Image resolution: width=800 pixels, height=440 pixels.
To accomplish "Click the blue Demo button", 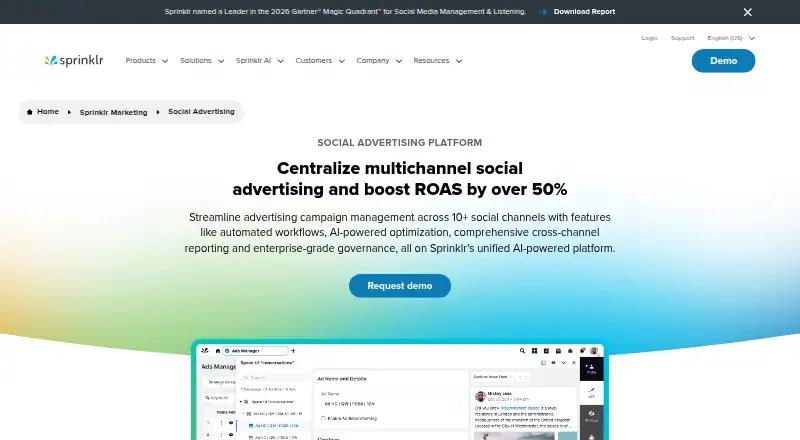I will point(723,61).
